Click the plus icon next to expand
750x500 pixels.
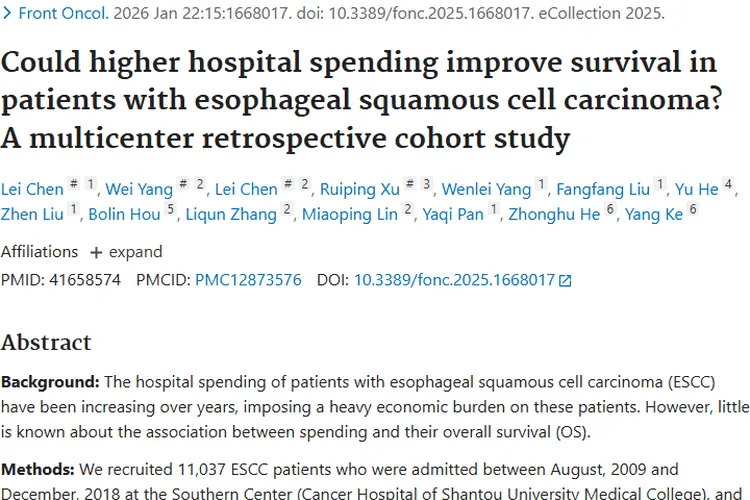click(96, 253)
